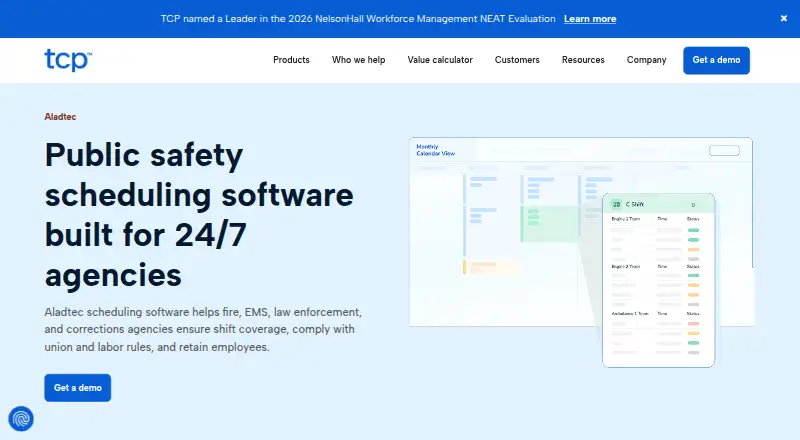Open the Company menu
Viewport: 800px width, 440px height.
(x=646, y=60)
